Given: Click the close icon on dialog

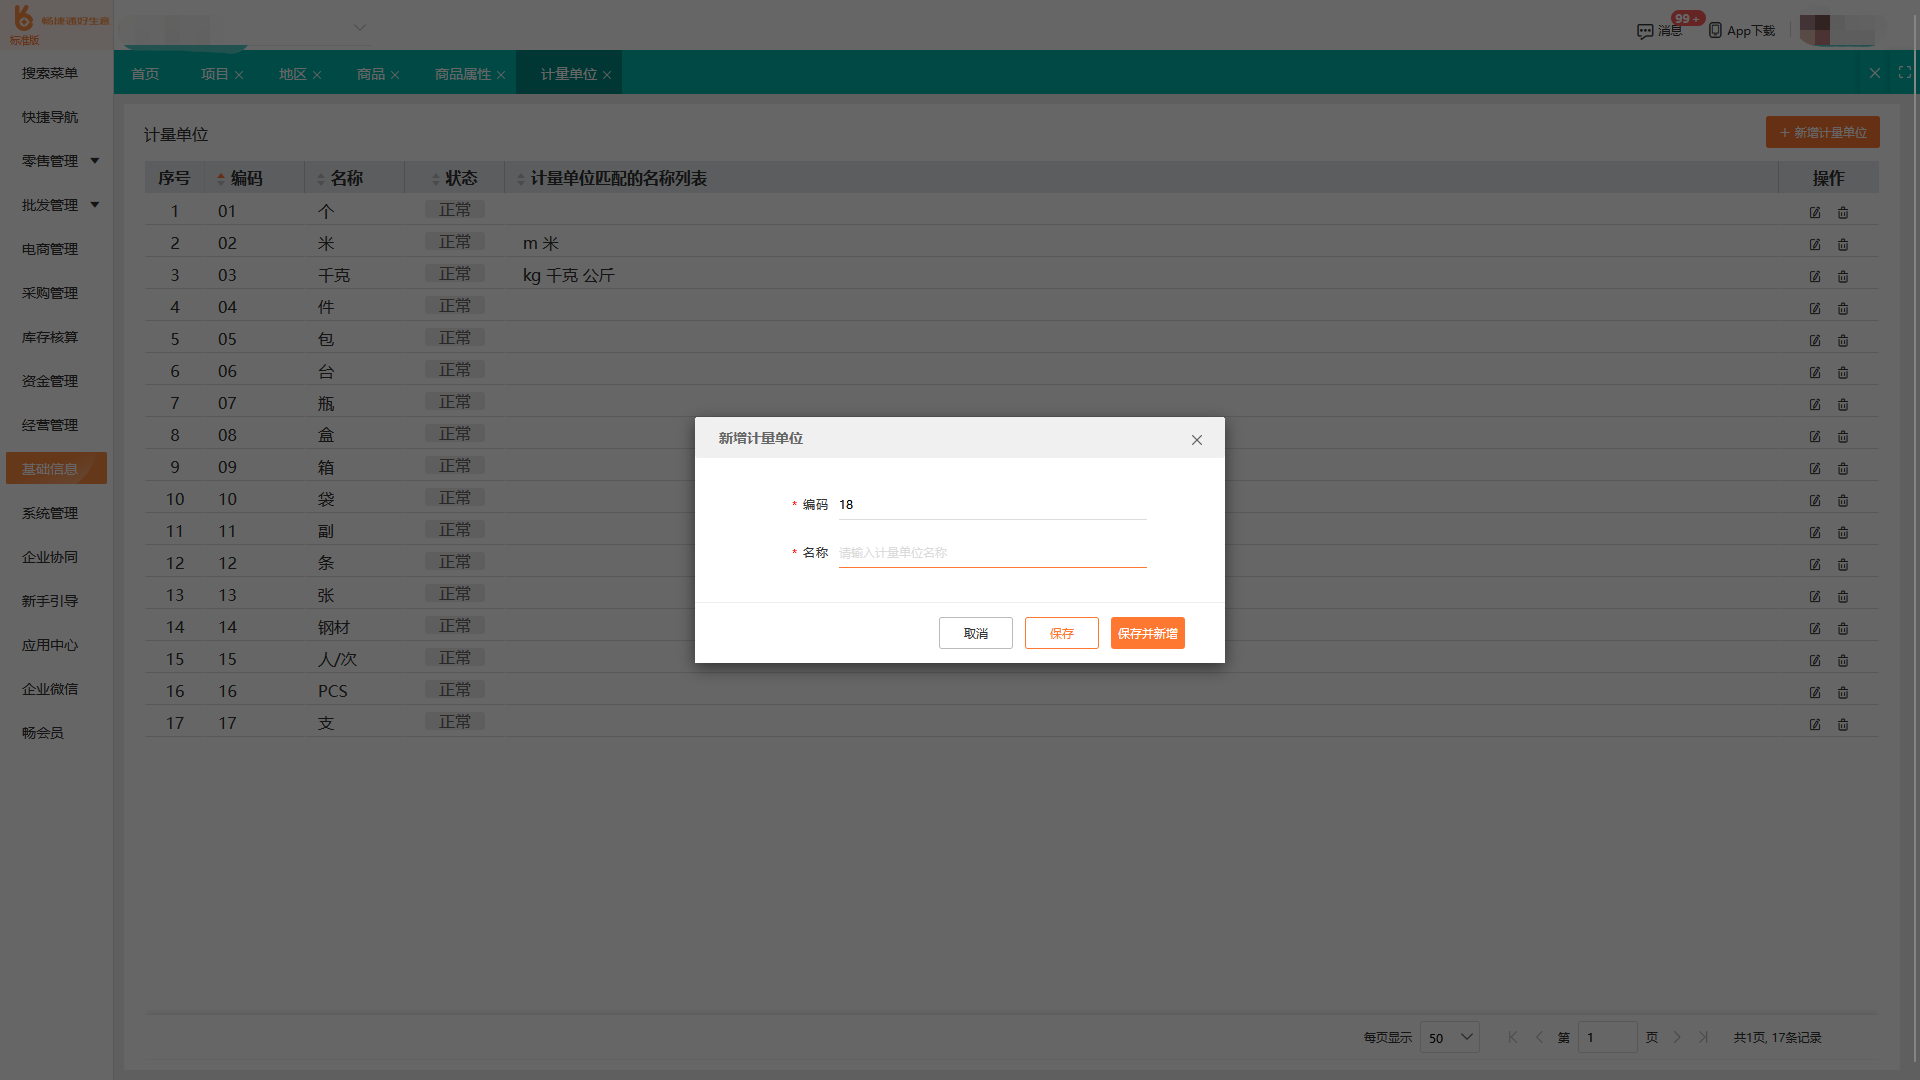Looking at the screenshot, I should point(1195,438).
